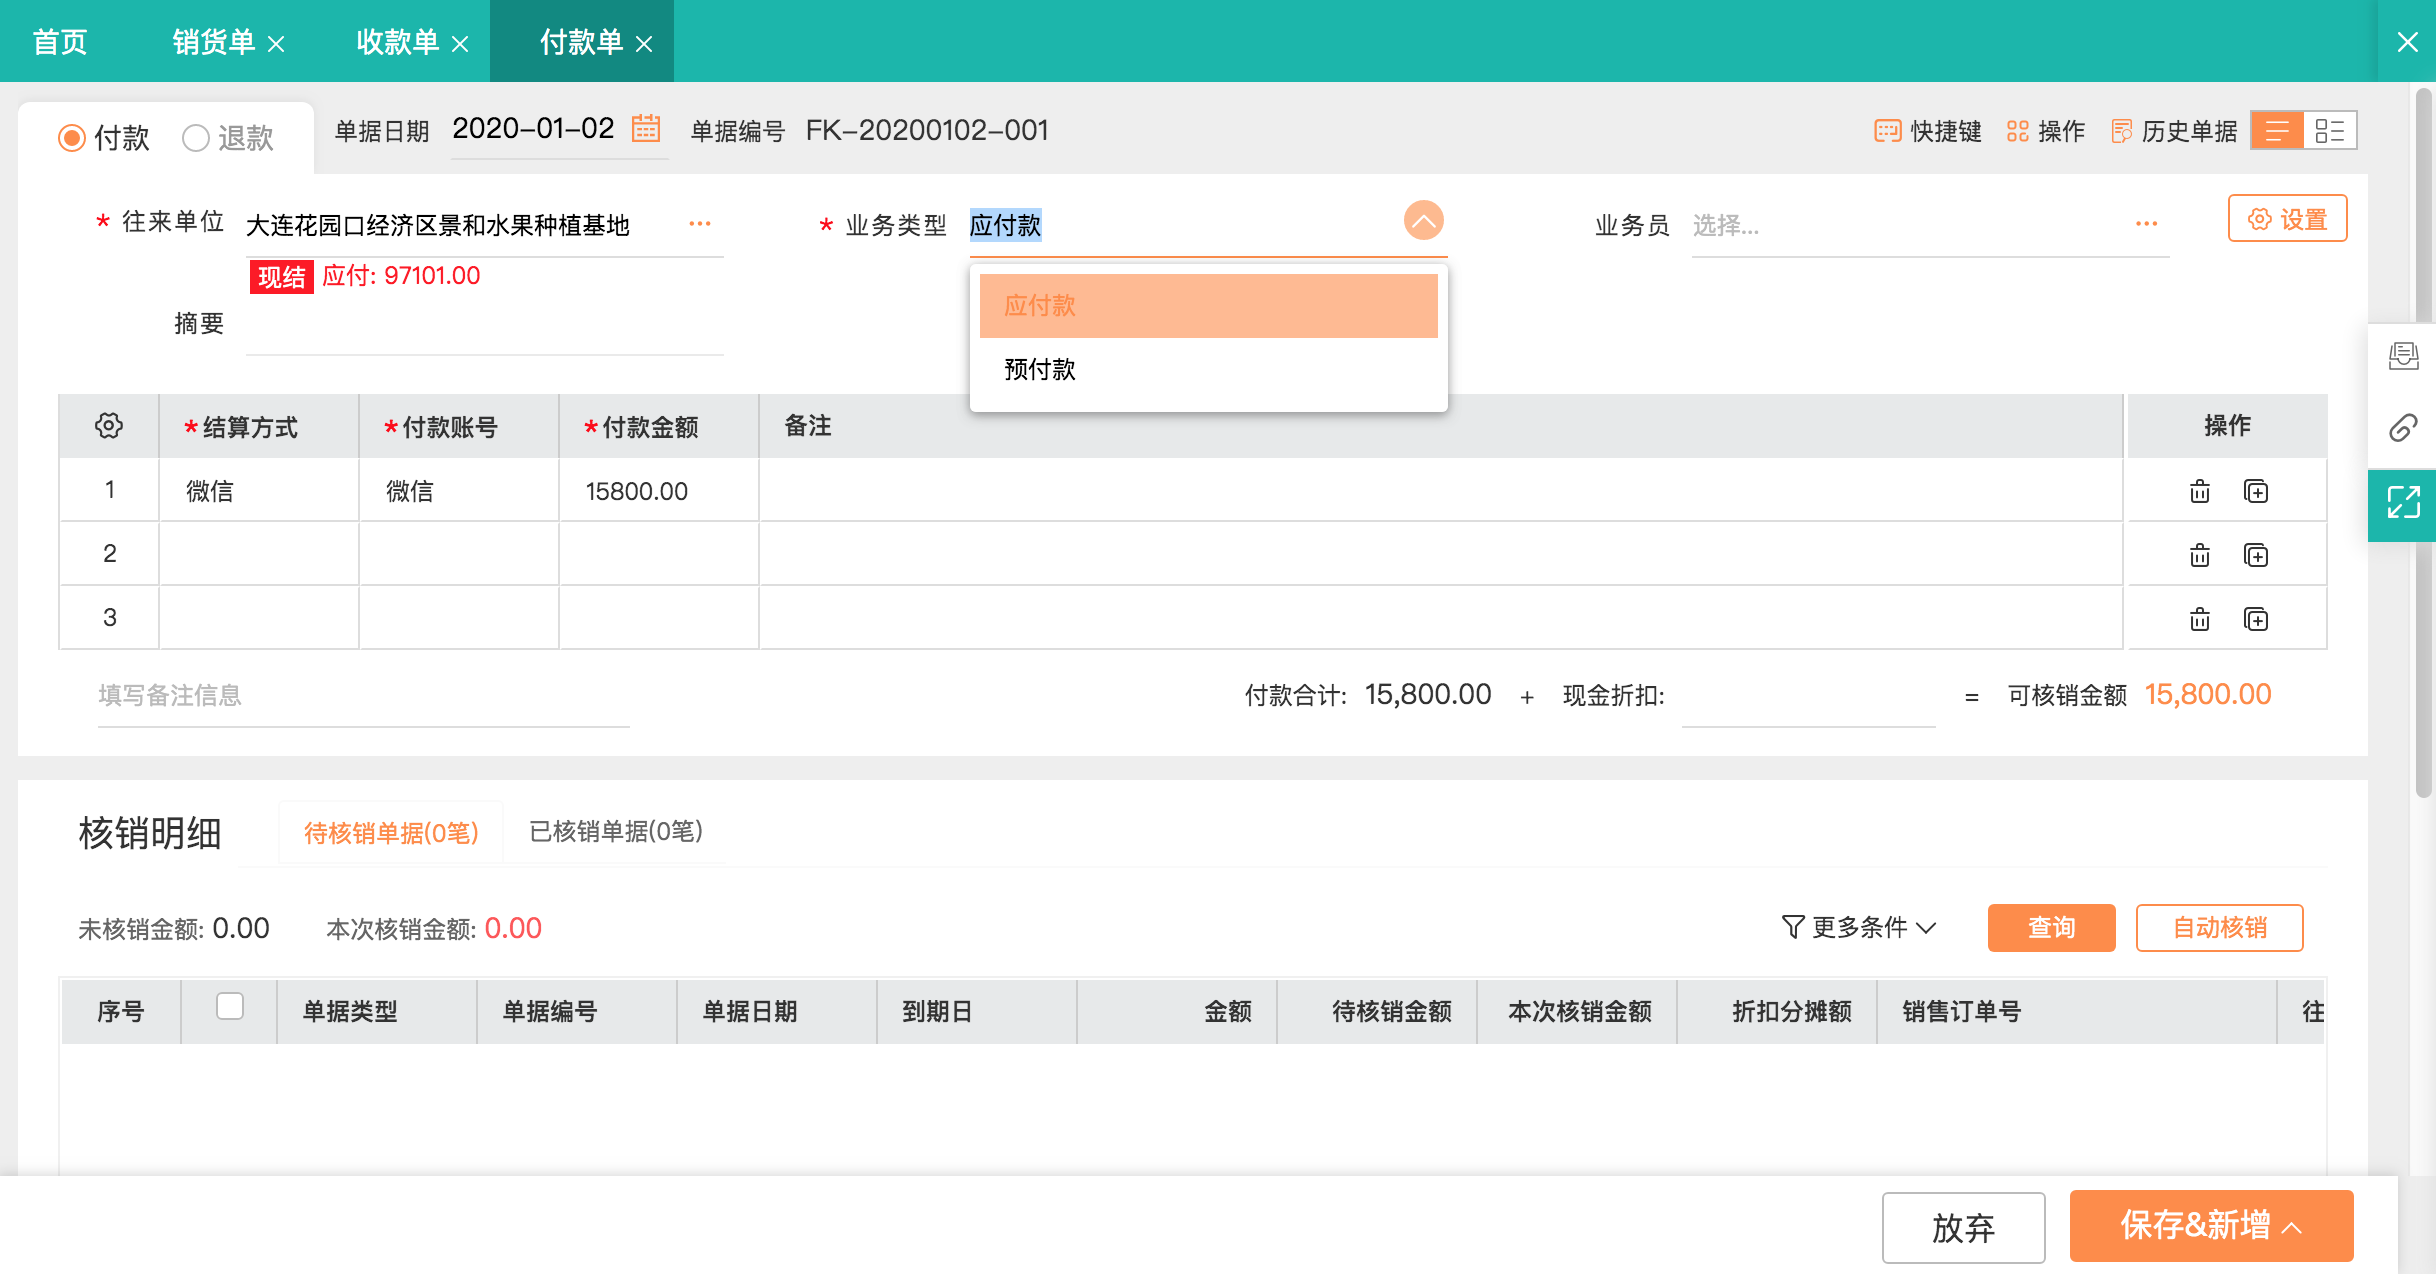Expand 更多条件 filter options
Image resolution: width=2436 pixels, height=1274 pixels.
pyautogui.click(x=1861, y=928)
